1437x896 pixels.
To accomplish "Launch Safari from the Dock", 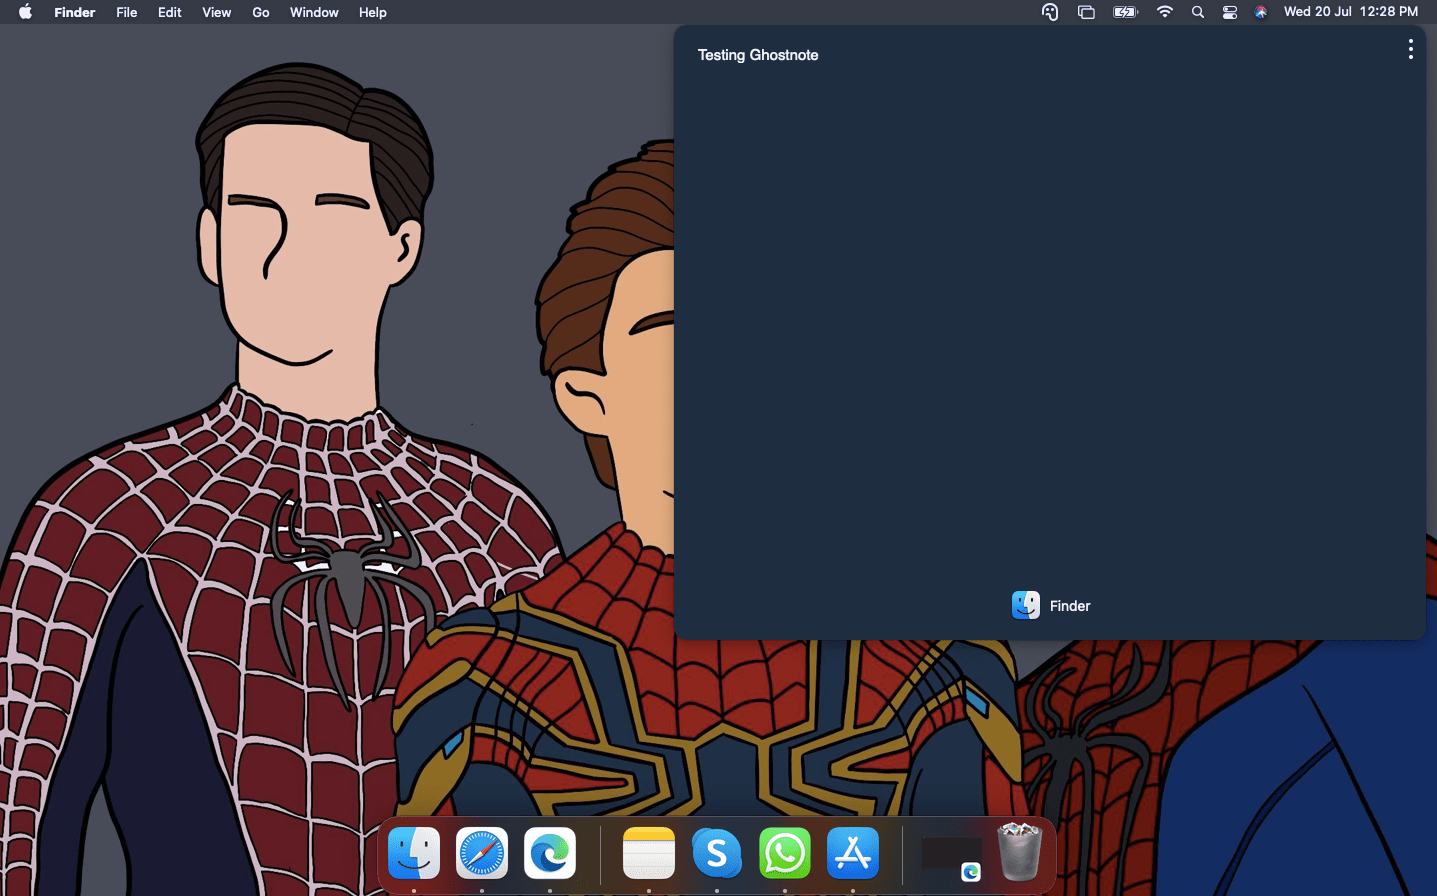I will pos(481,853).
